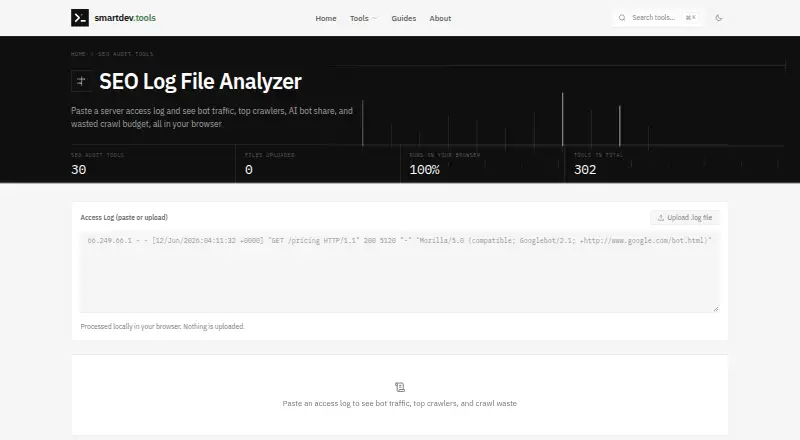Click the magnifier search icon
800x440 pixels.
coord(622,18)
